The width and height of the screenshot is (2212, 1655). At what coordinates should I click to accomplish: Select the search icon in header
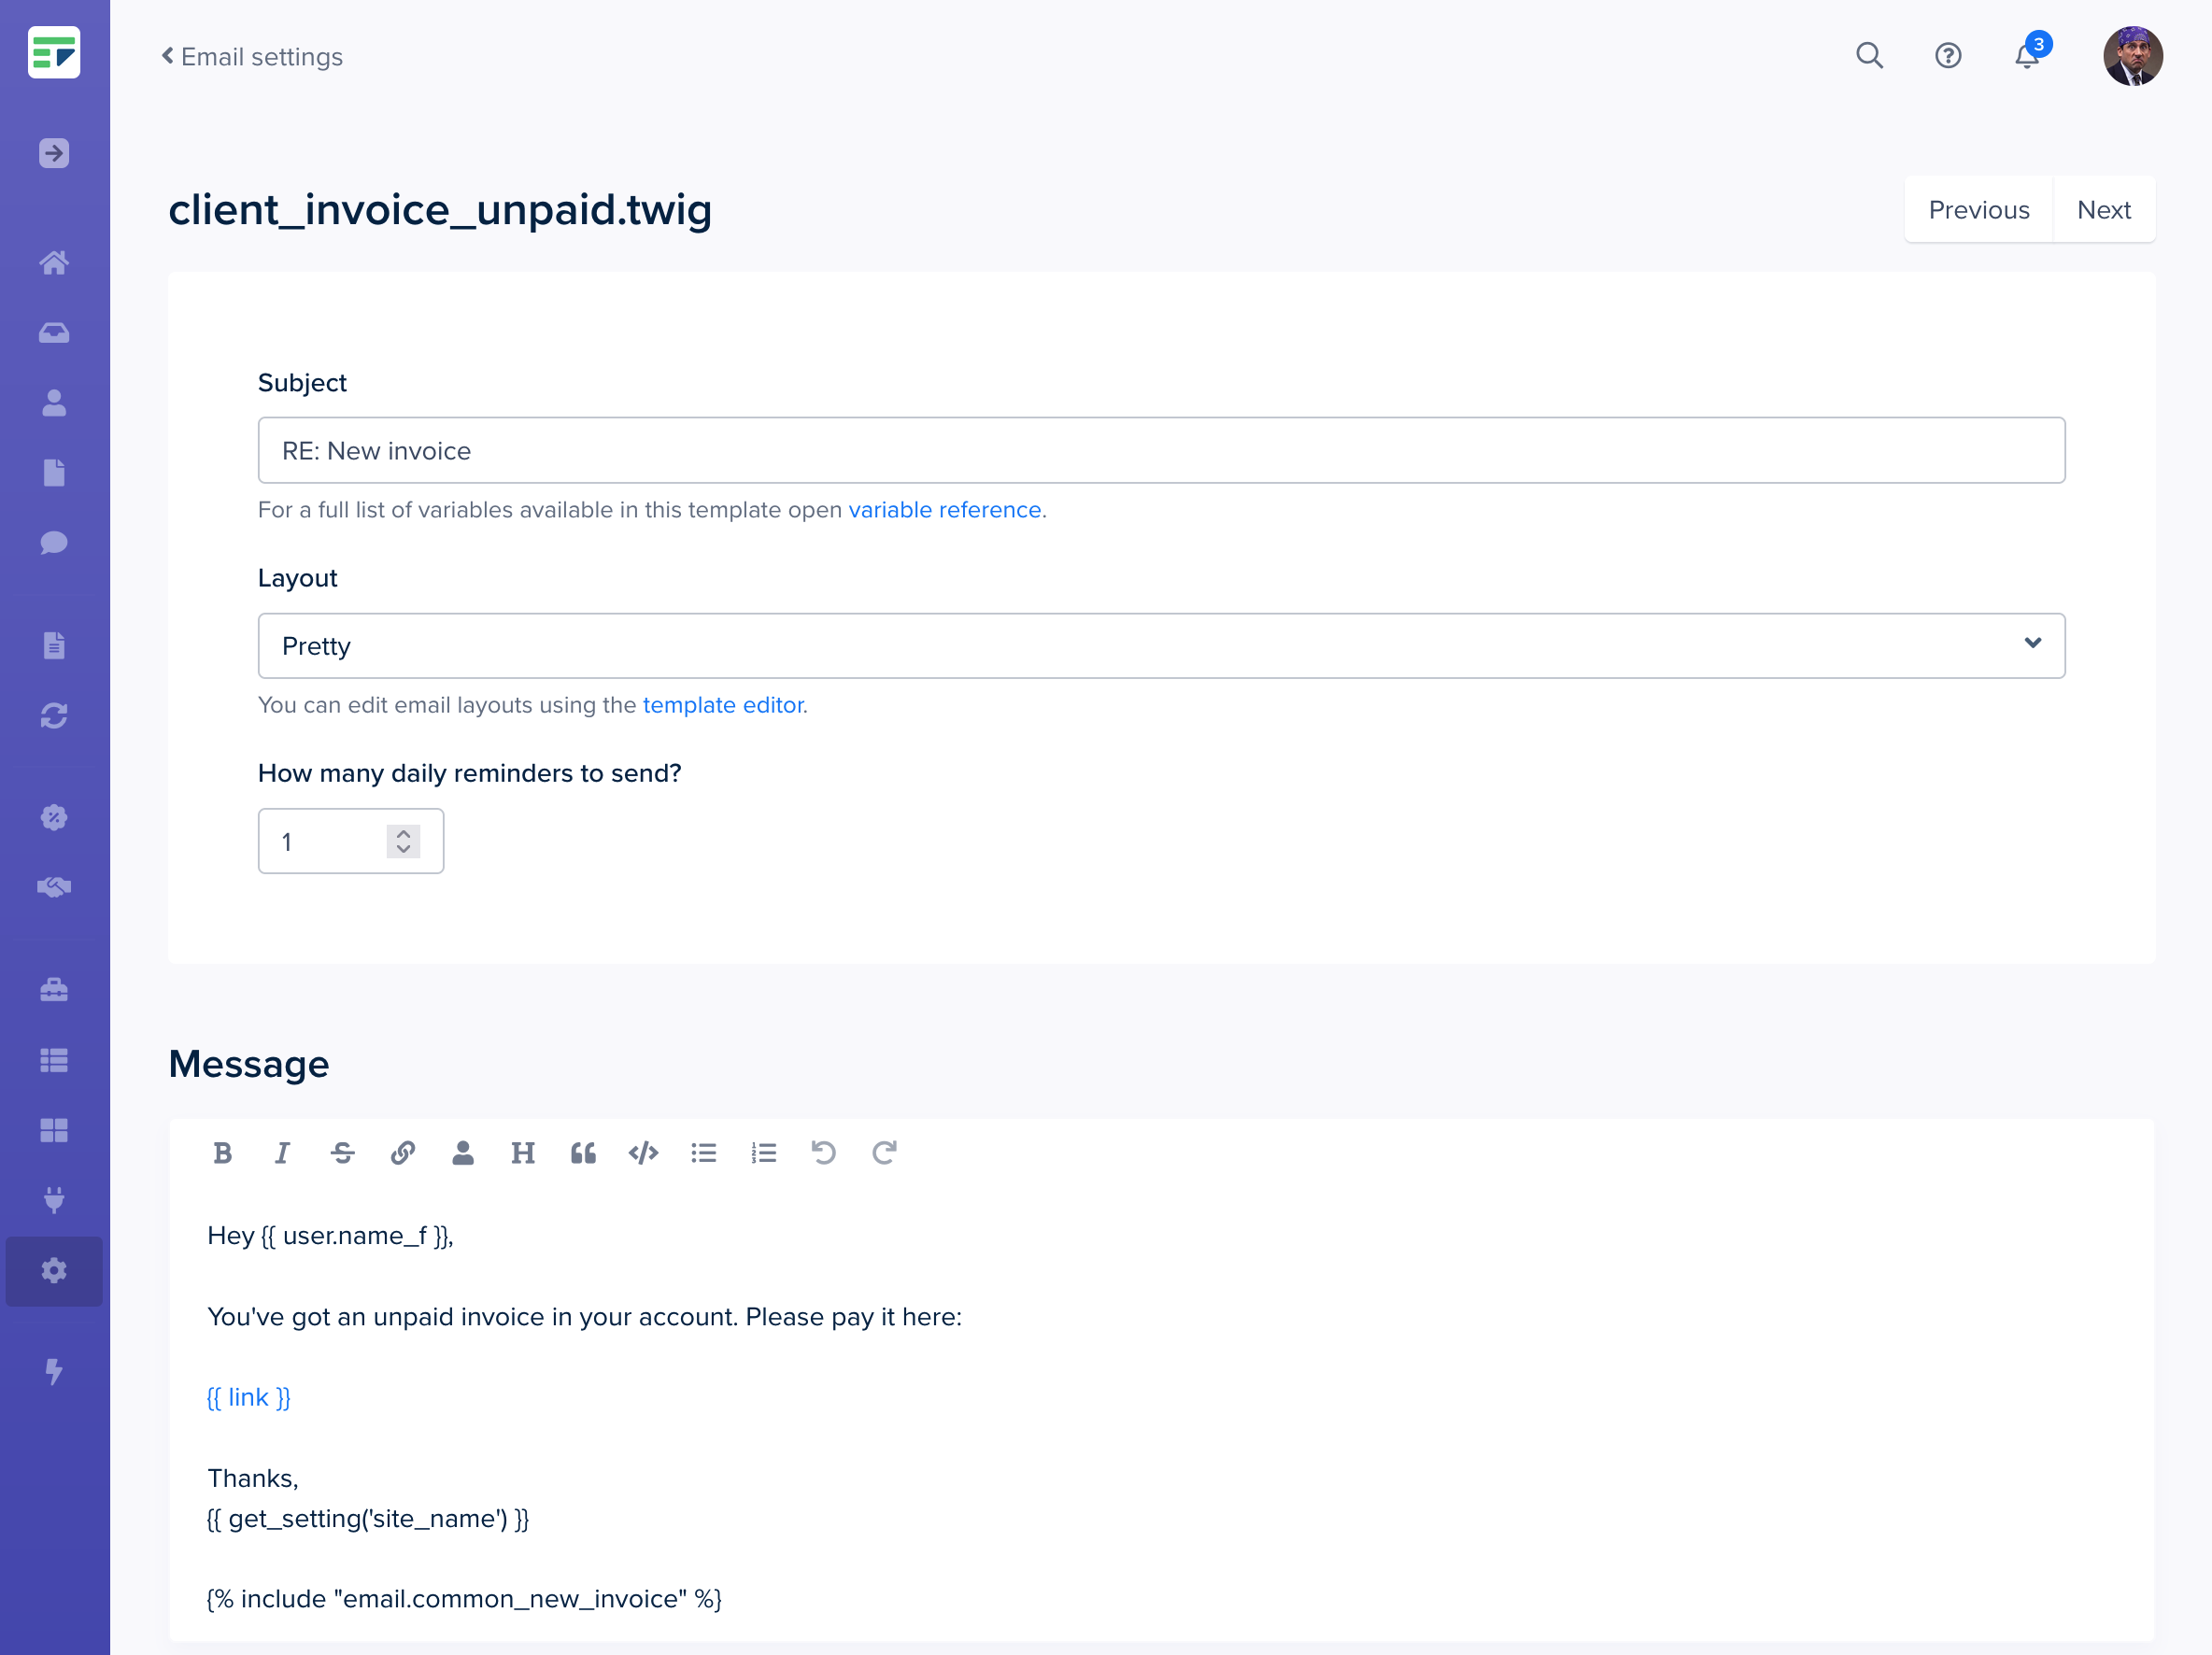1869,56
